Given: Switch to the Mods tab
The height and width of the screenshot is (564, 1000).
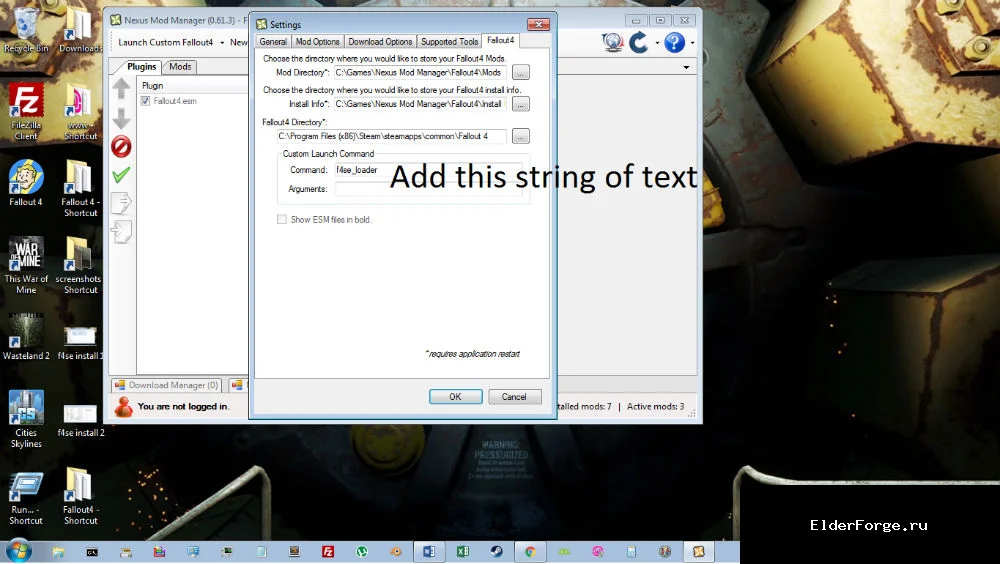Looking at the screenshot, I should point(180,67).
